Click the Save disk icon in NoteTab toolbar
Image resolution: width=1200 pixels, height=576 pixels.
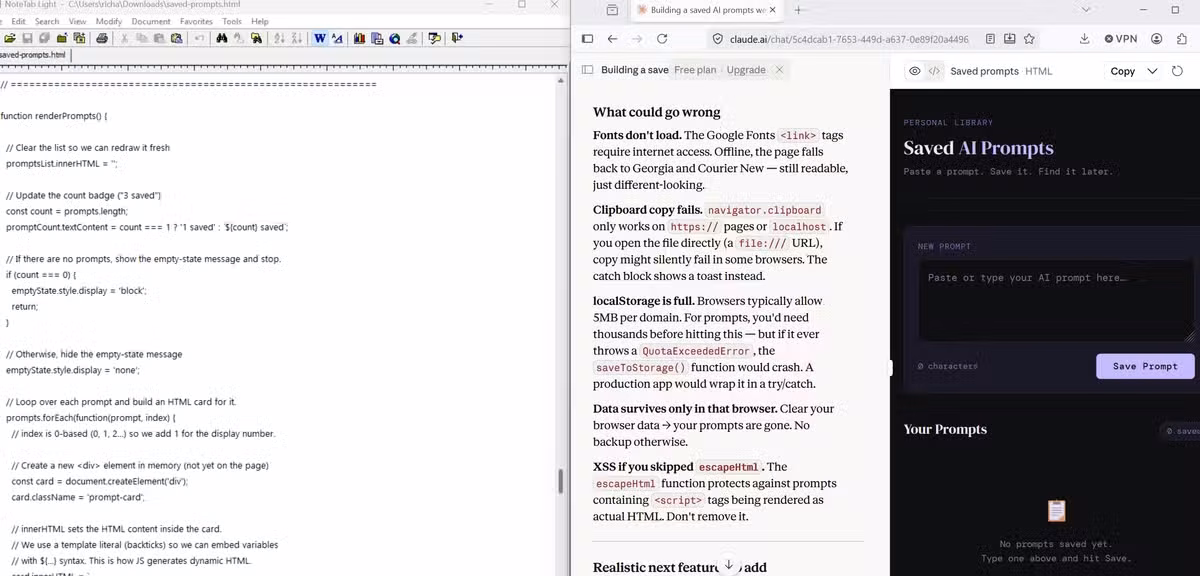pyautogui.click(x=27, y=38)
